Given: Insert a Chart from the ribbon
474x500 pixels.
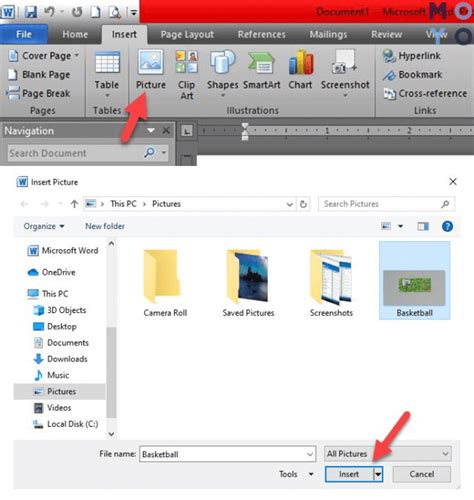Looking at the screenshot, I should (301, 70).
